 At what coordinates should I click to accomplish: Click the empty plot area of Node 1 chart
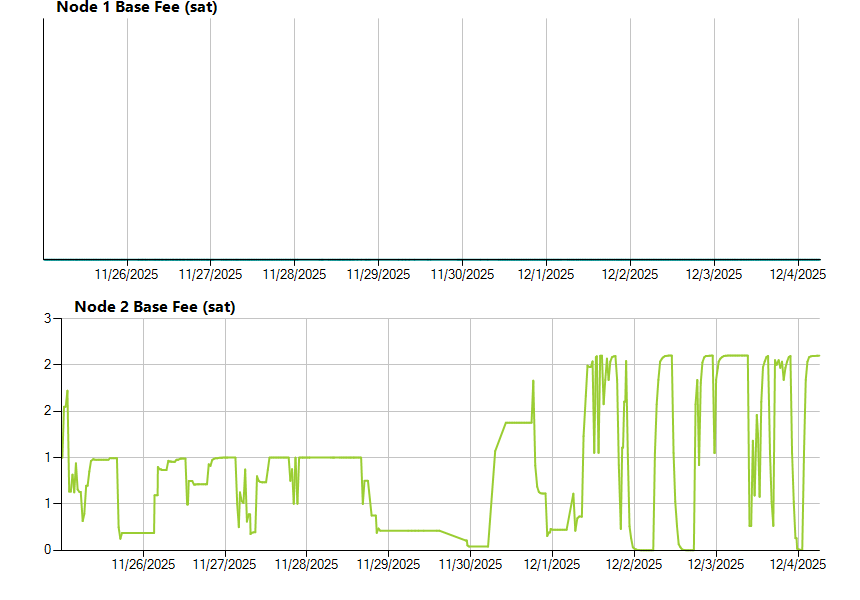point(420,140)
